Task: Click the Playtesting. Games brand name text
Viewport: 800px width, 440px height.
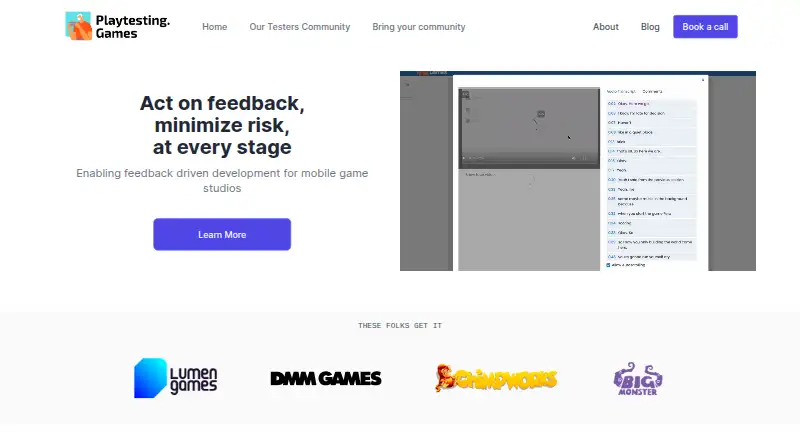Action: click(133, 27)
